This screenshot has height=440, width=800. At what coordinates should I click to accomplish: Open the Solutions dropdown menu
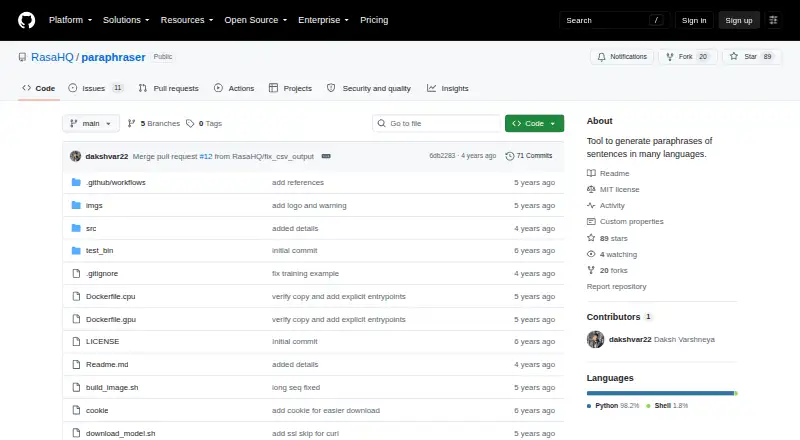click(x=126, y=20)
